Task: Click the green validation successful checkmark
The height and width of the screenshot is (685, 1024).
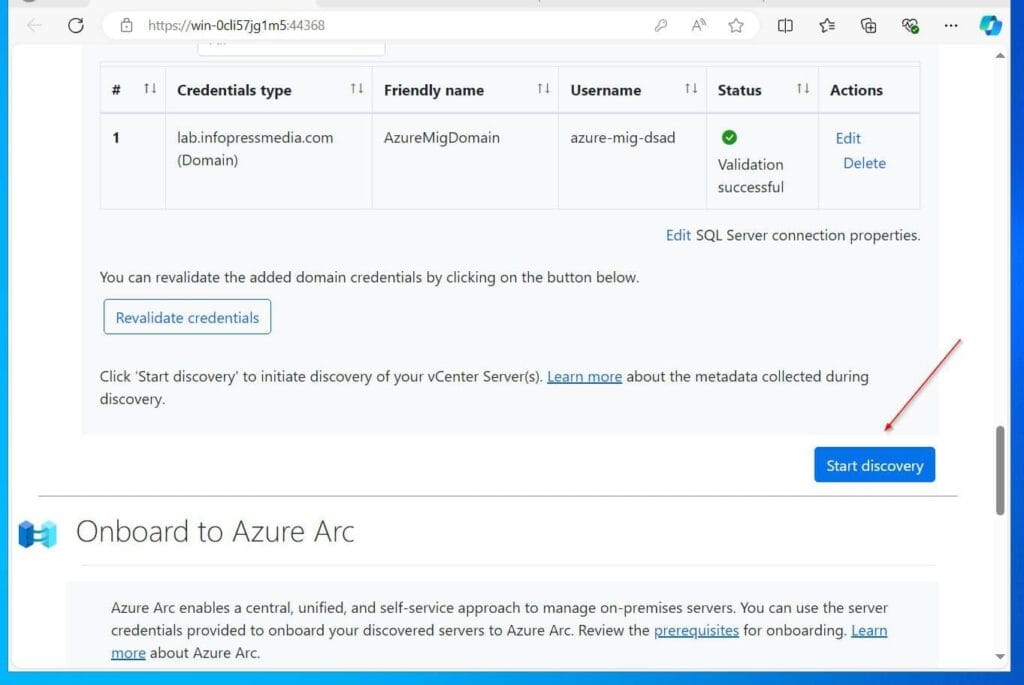Action: pos(729,137)
